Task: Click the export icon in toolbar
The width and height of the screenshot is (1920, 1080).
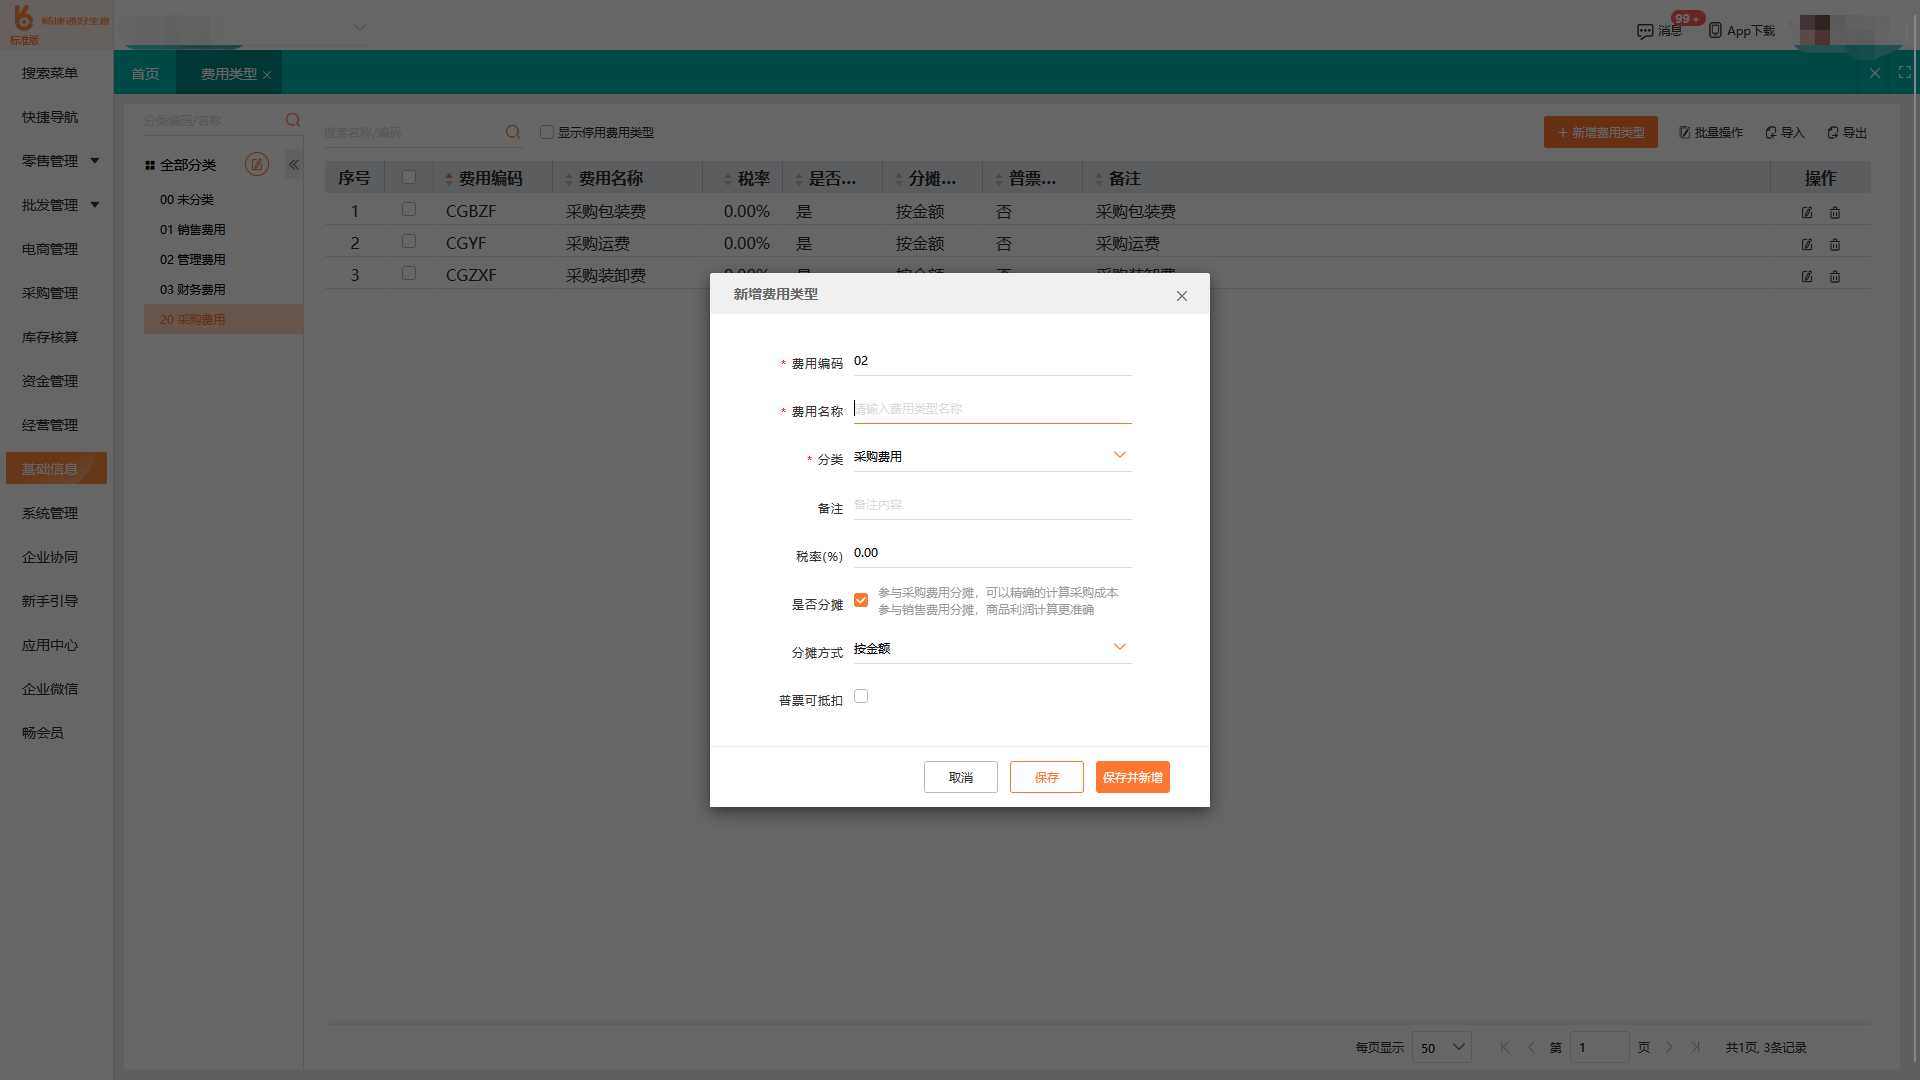Action: tap(1846, 131)
